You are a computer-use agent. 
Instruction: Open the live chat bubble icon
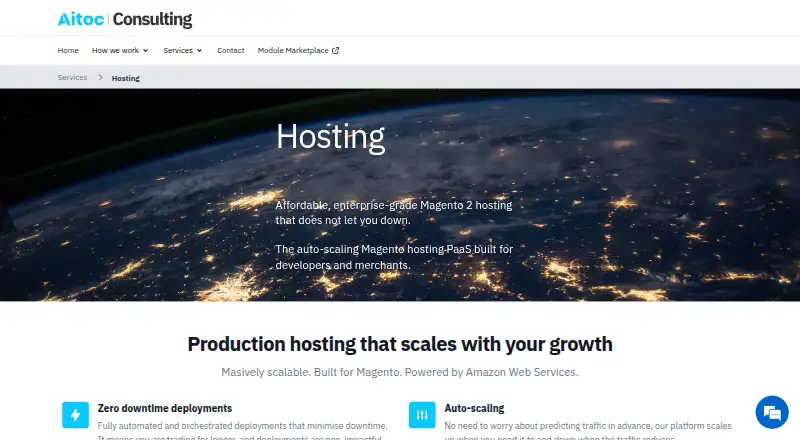click(772, 412)
